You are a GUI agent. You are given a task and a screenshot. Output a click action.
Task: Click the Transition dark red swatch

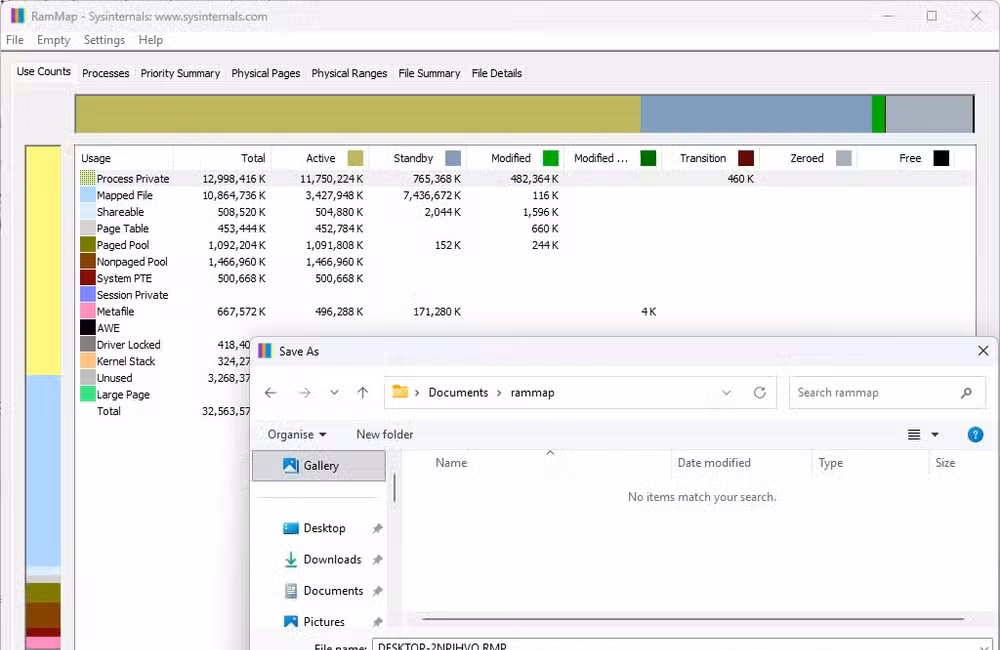pyautogui.click(x=746, y=158)
